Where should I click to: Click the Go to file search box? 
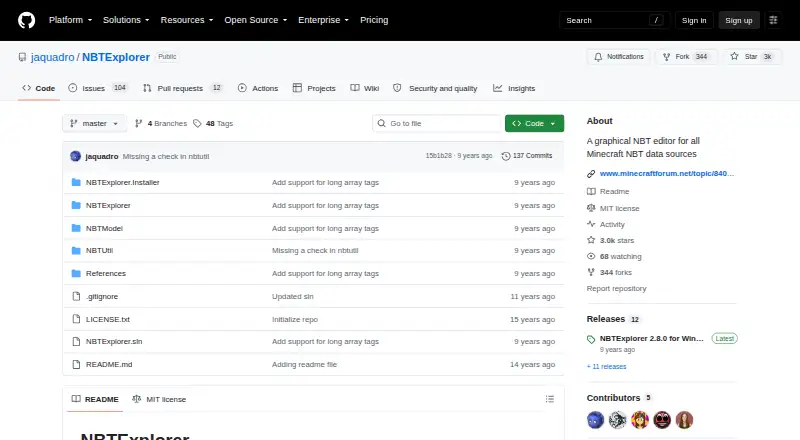437,124
